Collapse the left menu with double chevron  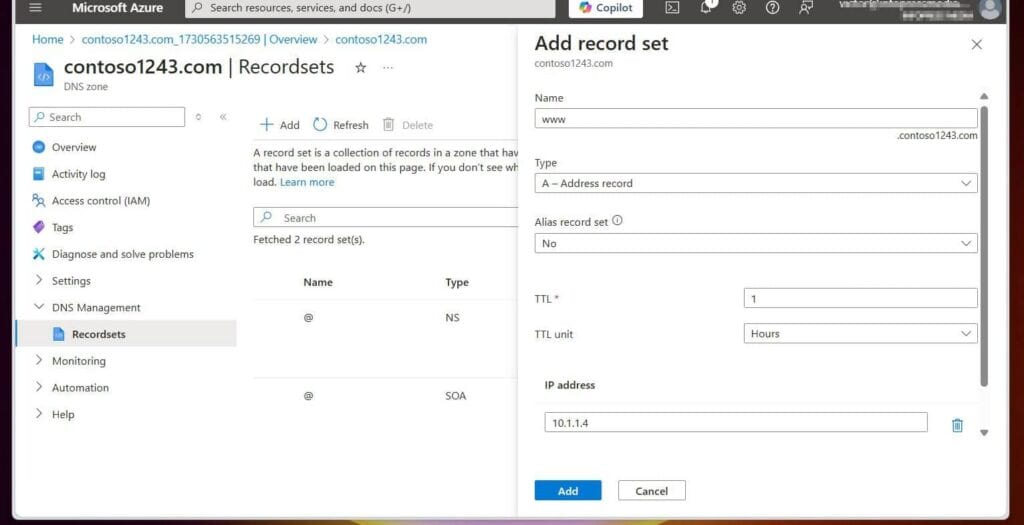(223, 117)
